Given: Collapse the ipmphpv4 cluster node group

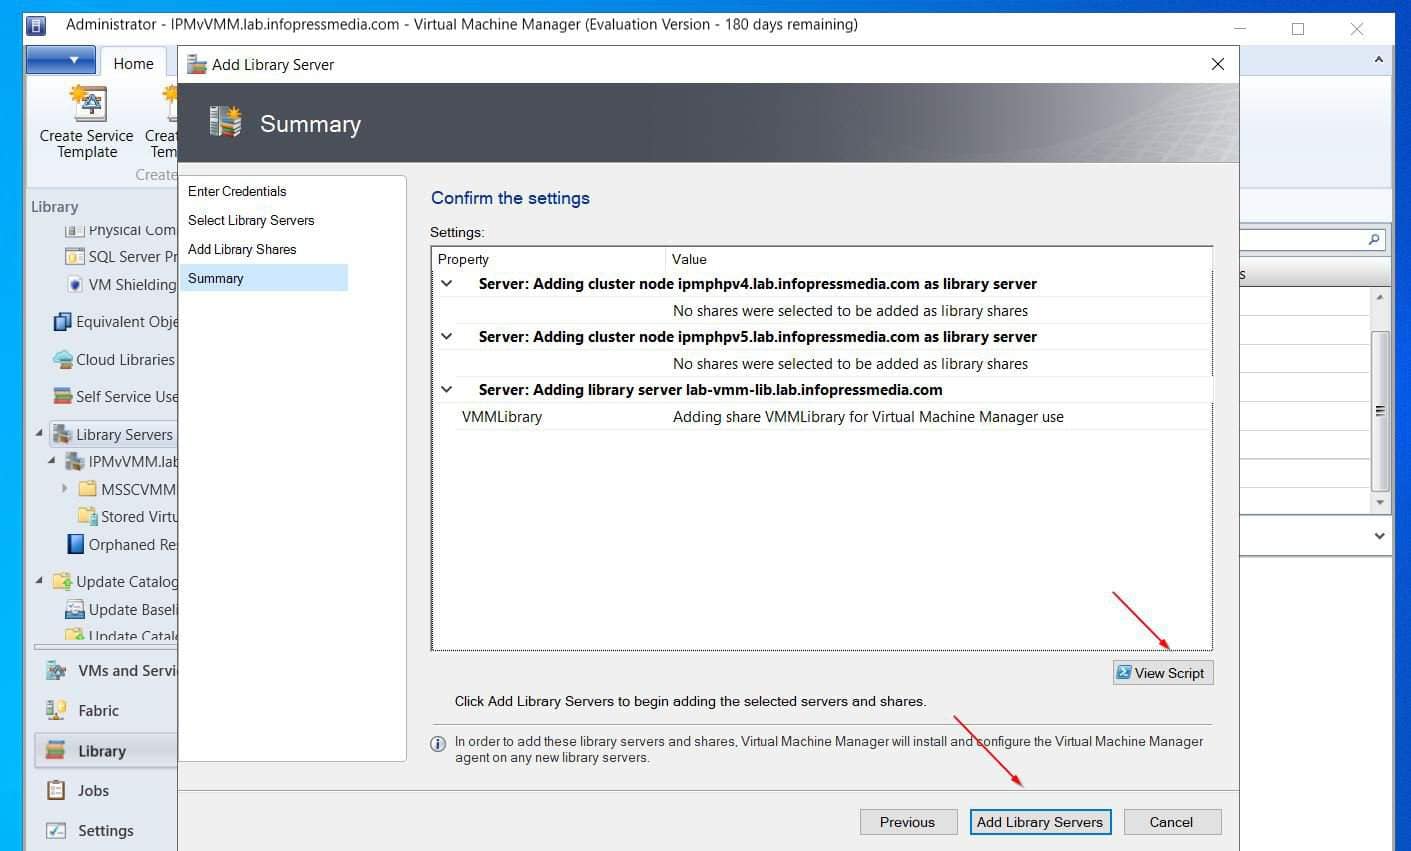Looking at the screenshot, I should click(447, 283).
